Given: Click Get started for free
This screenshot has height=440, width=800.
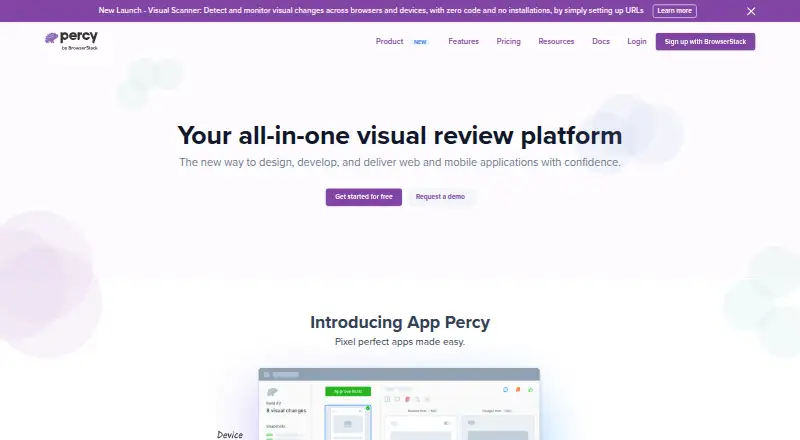Looking at the screenshot, I should point(364,197).
